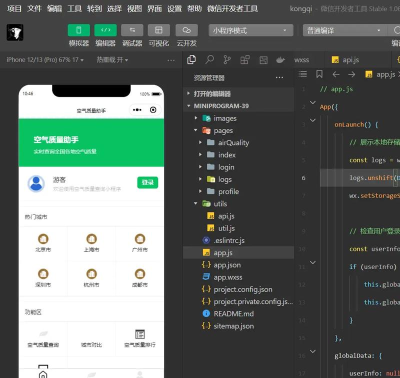Open the file explorer sidebar icon
The width and height of the screenshot is (400, 378).
[x=191, y=60]
